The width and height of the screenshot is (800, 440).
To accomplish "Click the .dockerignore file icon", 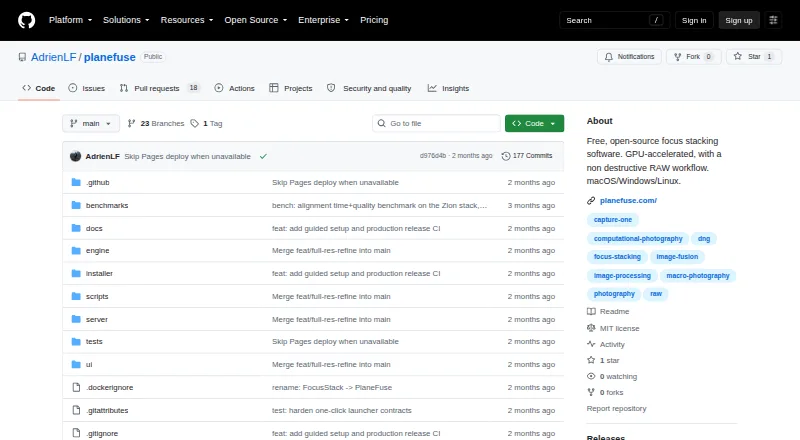I will [x=76, y=387].
